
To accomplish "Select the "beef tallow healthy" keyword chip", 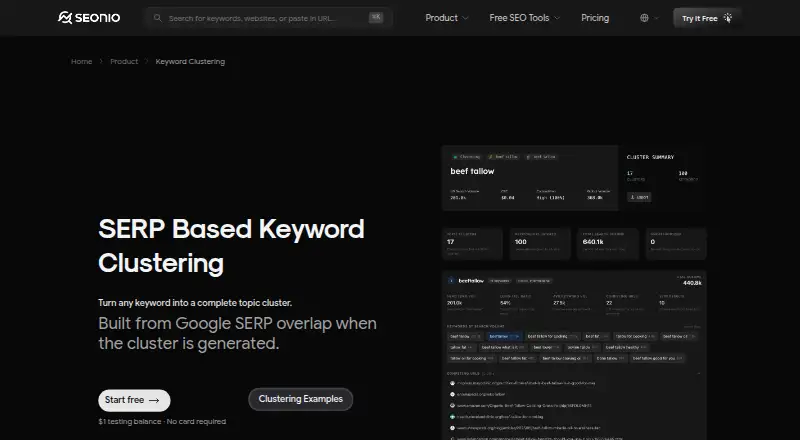I will click(x=626, y=347).
